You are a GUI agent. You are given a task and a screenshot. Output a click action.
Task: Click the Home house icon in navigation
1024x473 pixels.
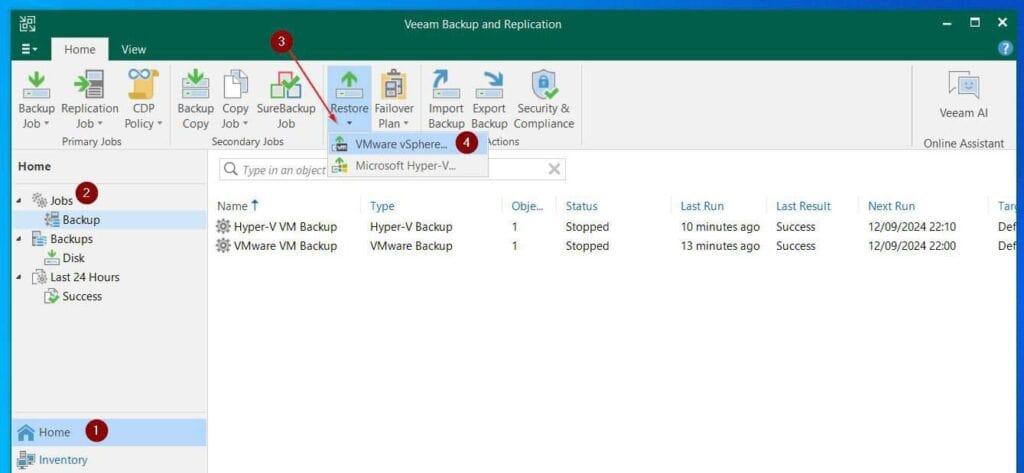click(x=25, y=432)
